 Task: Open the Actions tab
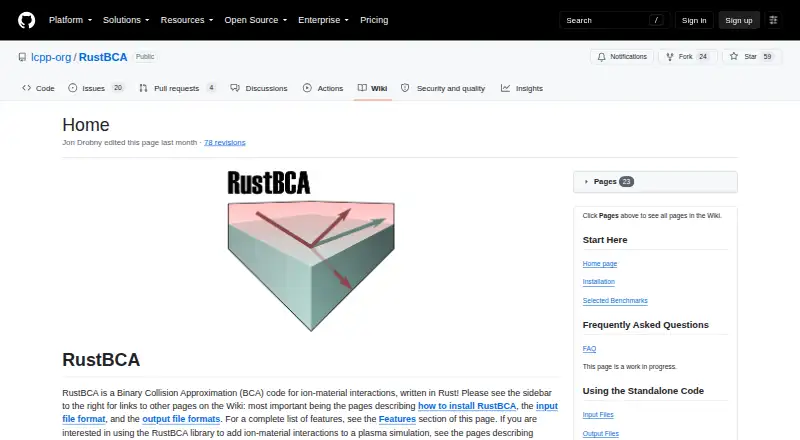[323, 88]
